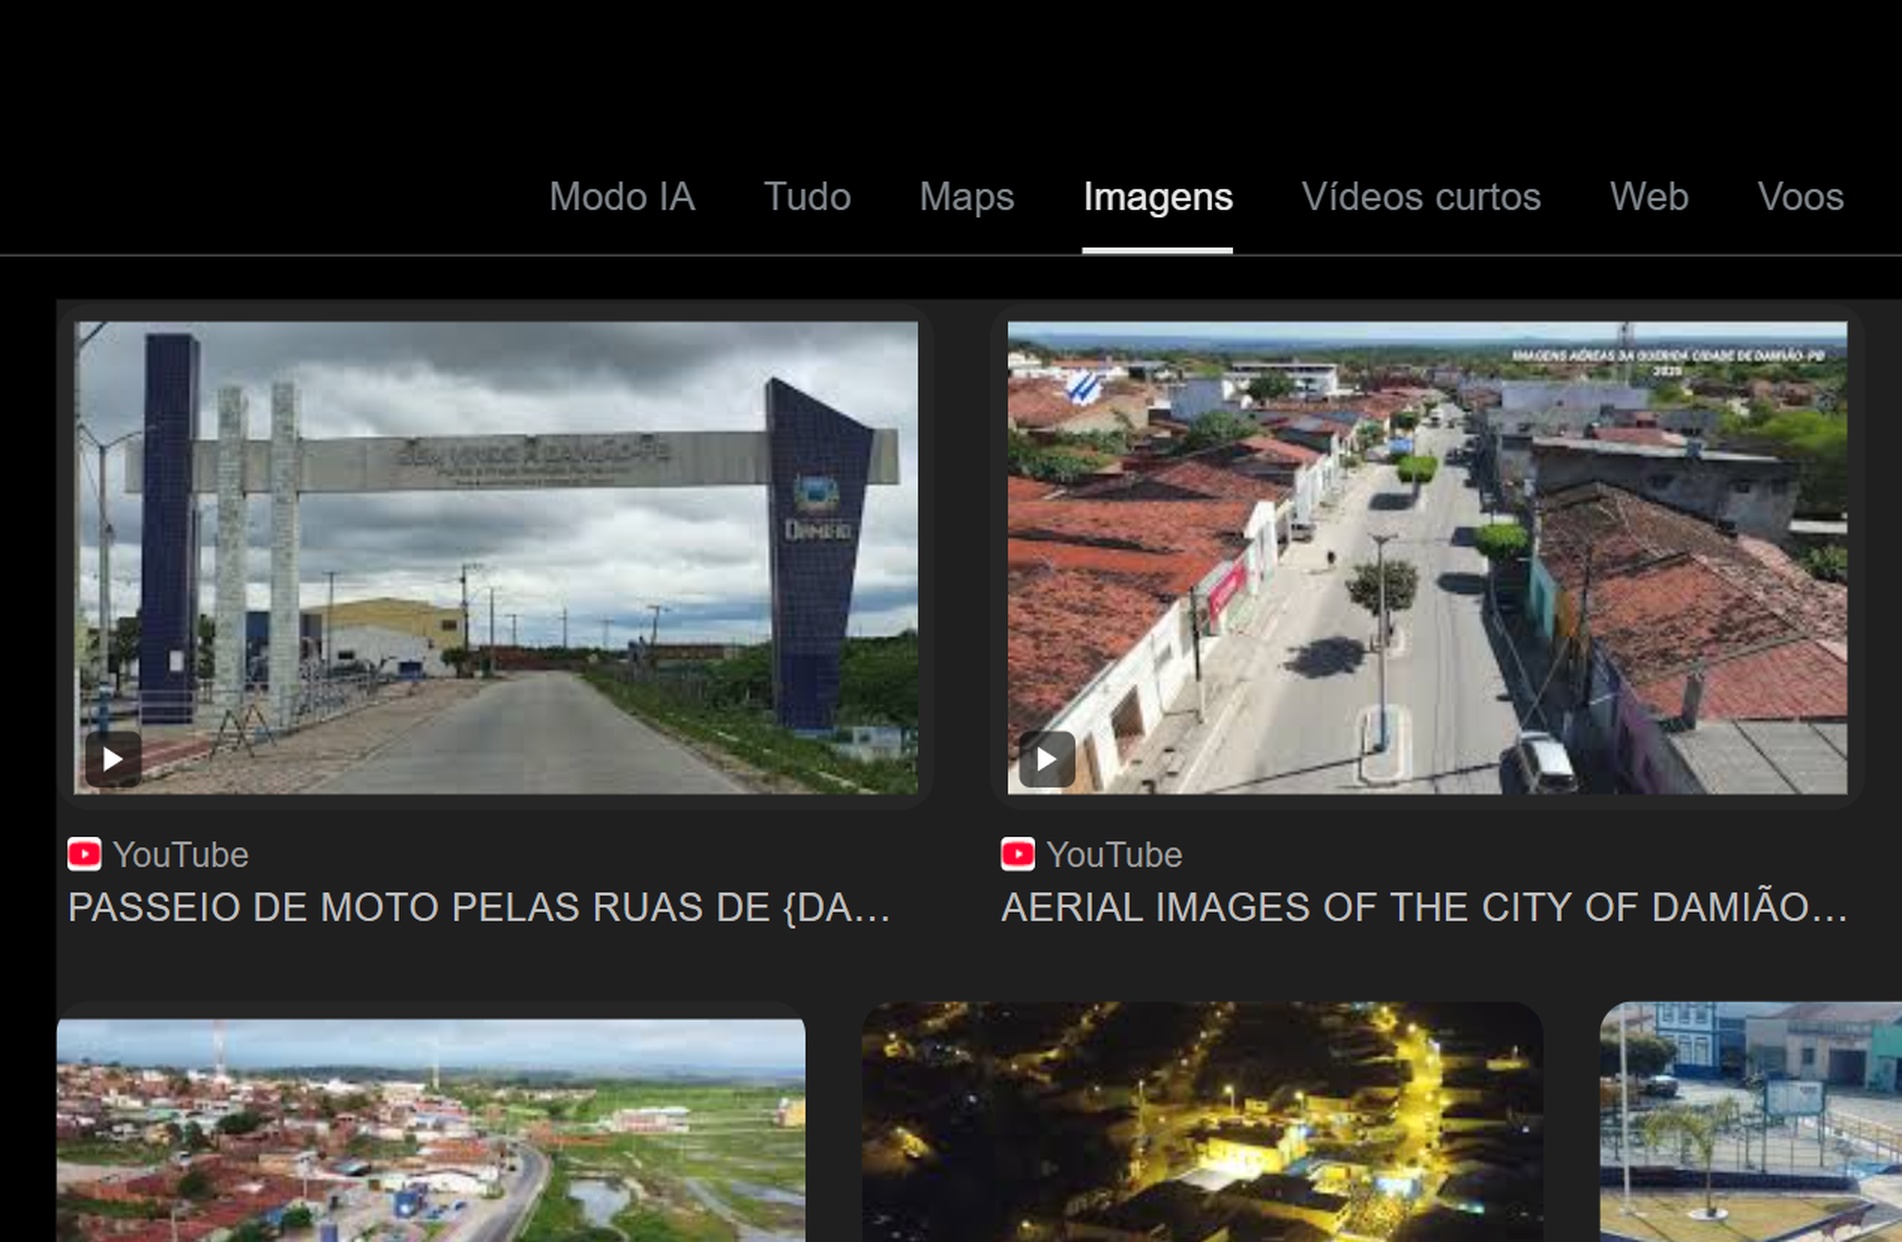This screenshot has width=1902, height=1242.
Task: Open the PASSEIO DE MOTO PELAS RUAS link
Action: pos(478,908)
